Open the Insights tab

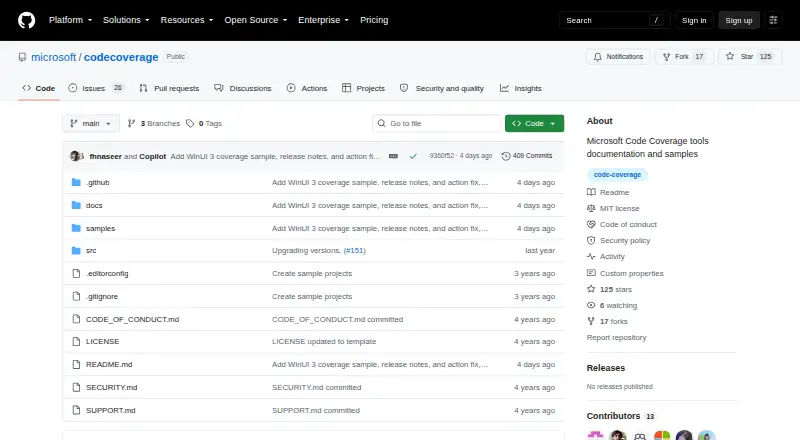coord(521,88)
